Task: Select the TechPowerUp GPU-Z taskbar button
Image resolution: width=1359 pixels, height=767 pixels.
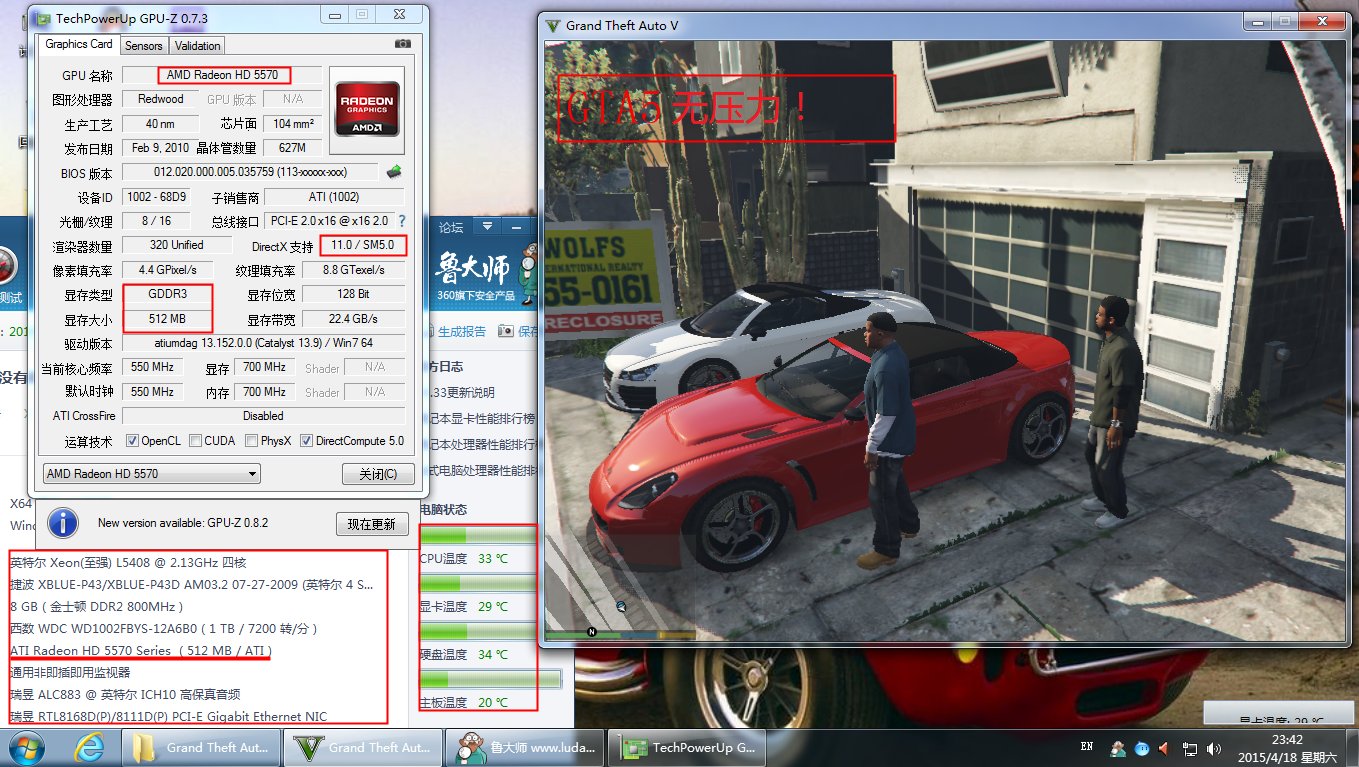Action: (x=686, y=747)
